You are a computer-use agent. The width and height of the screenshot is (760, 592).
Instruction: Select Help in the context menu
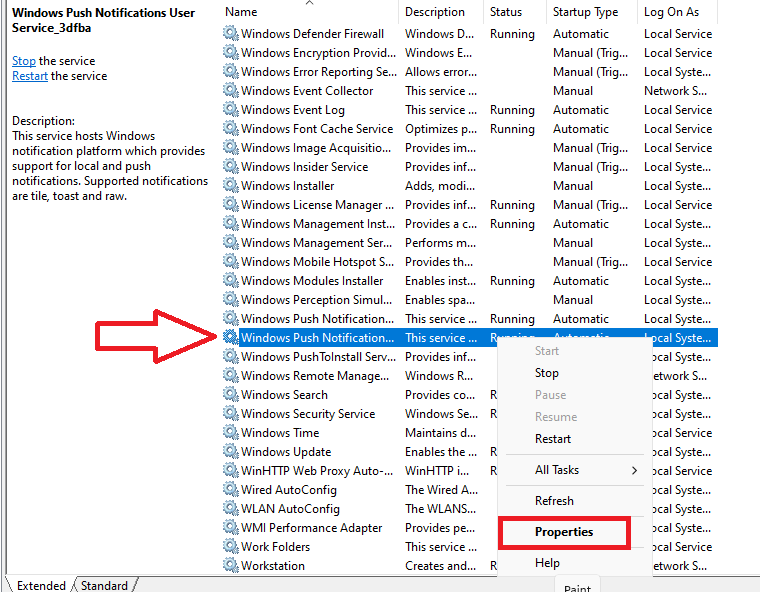547,563
